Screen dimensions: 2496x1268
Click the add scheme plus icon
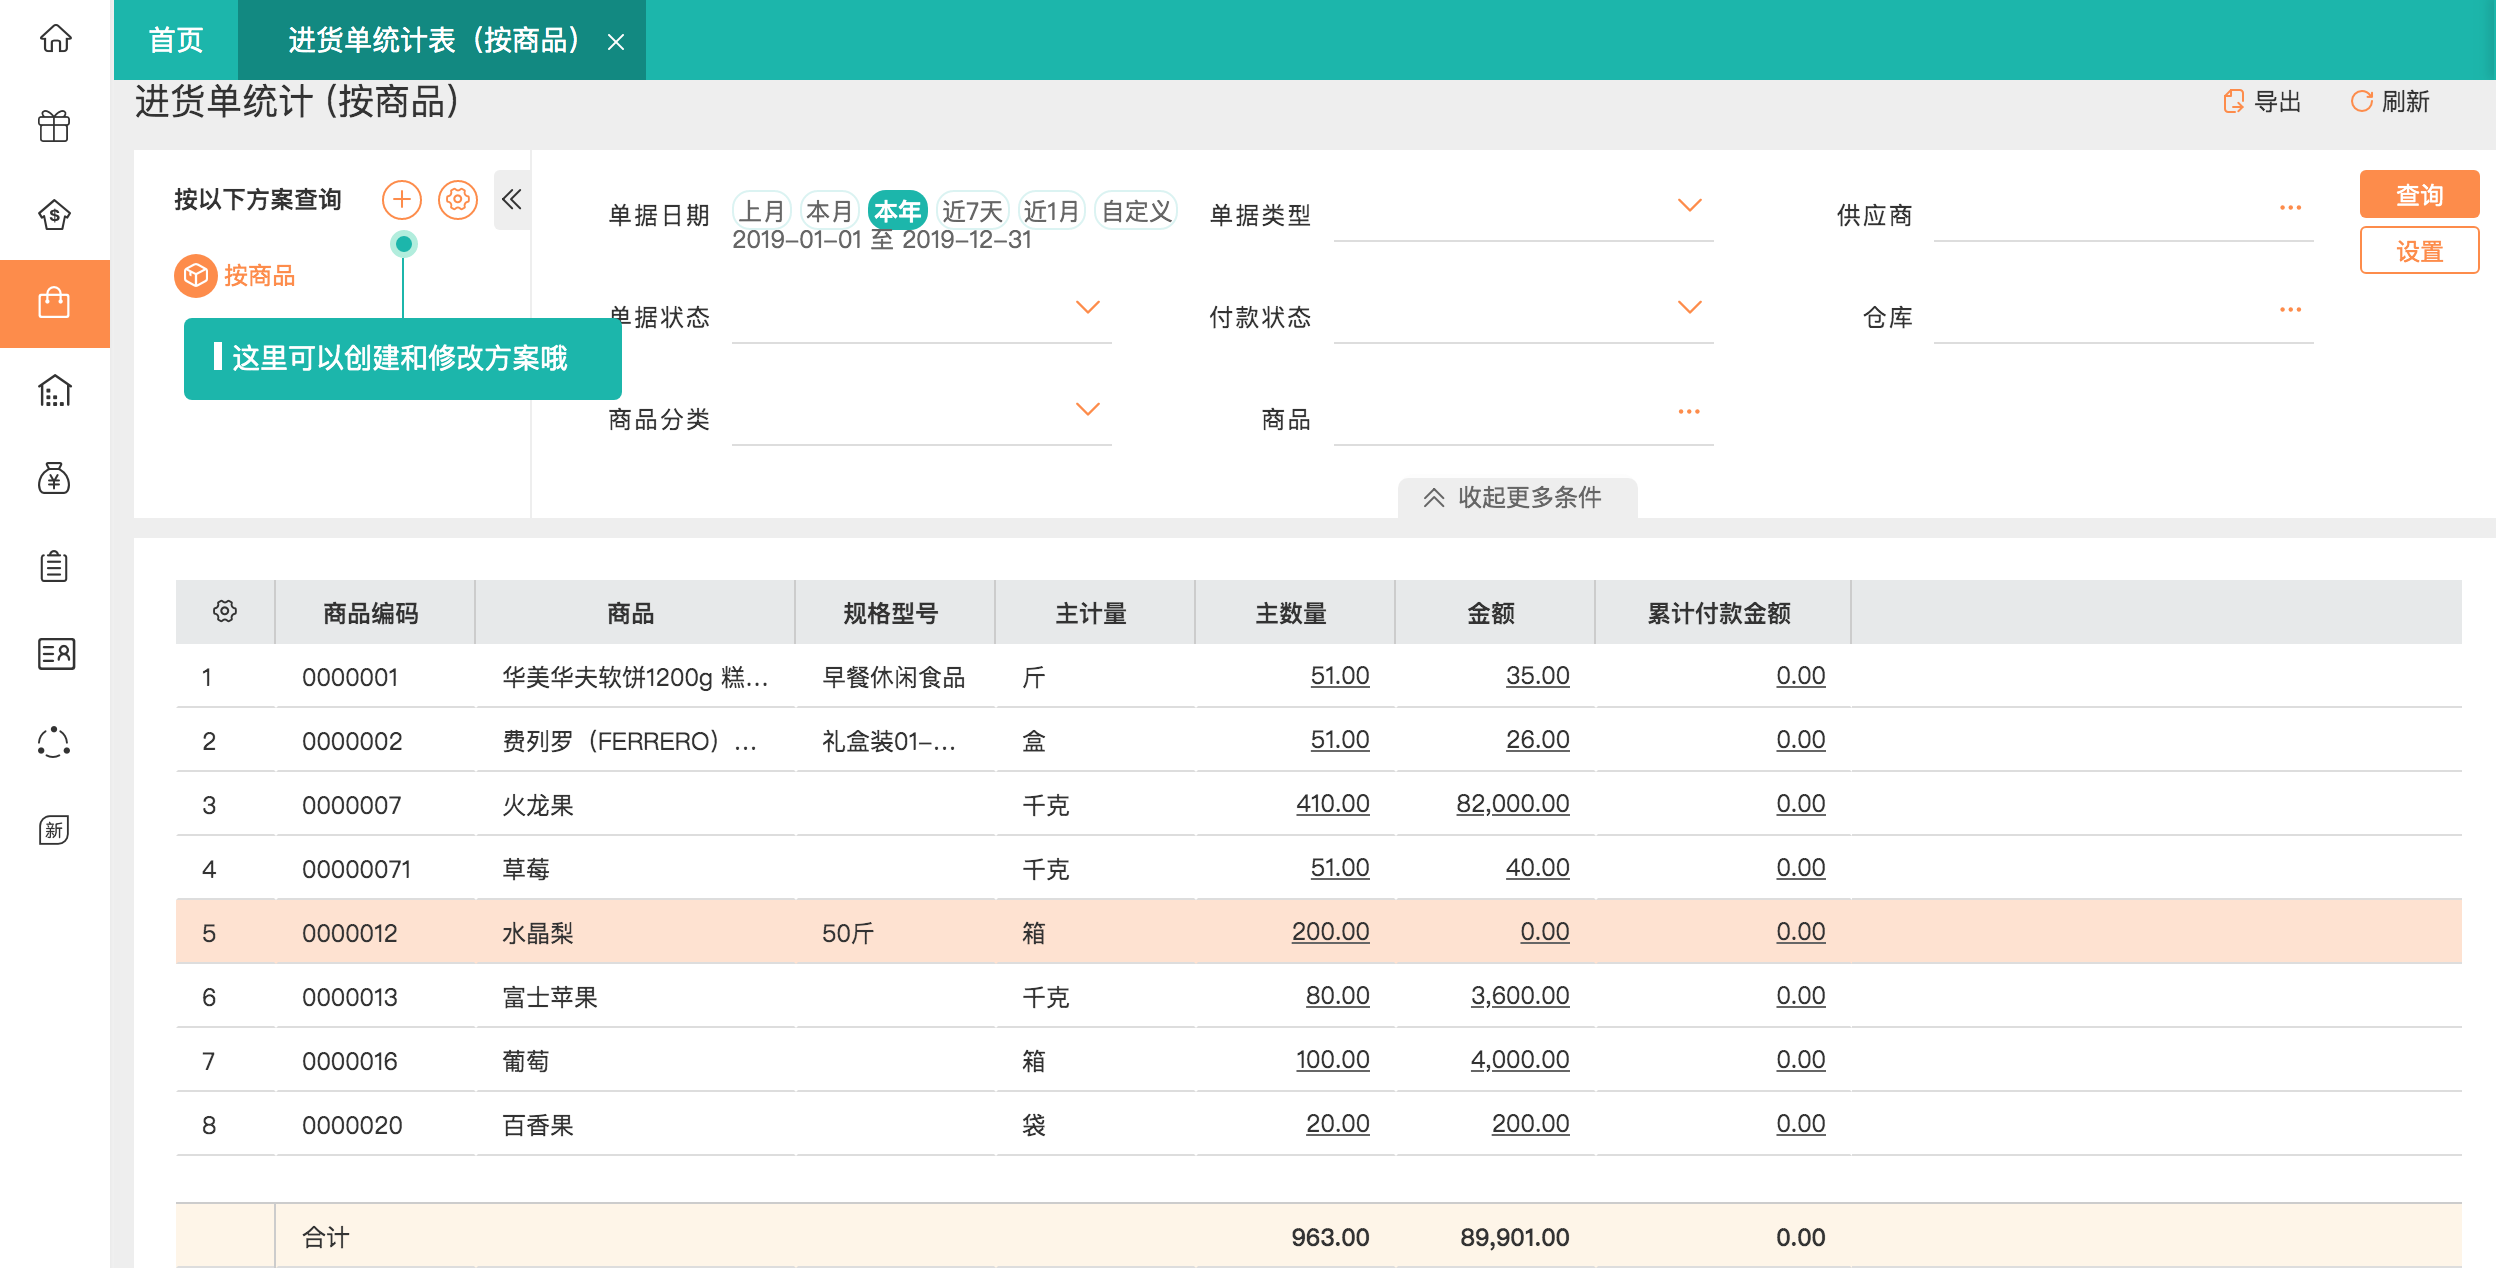click(401, 196)
